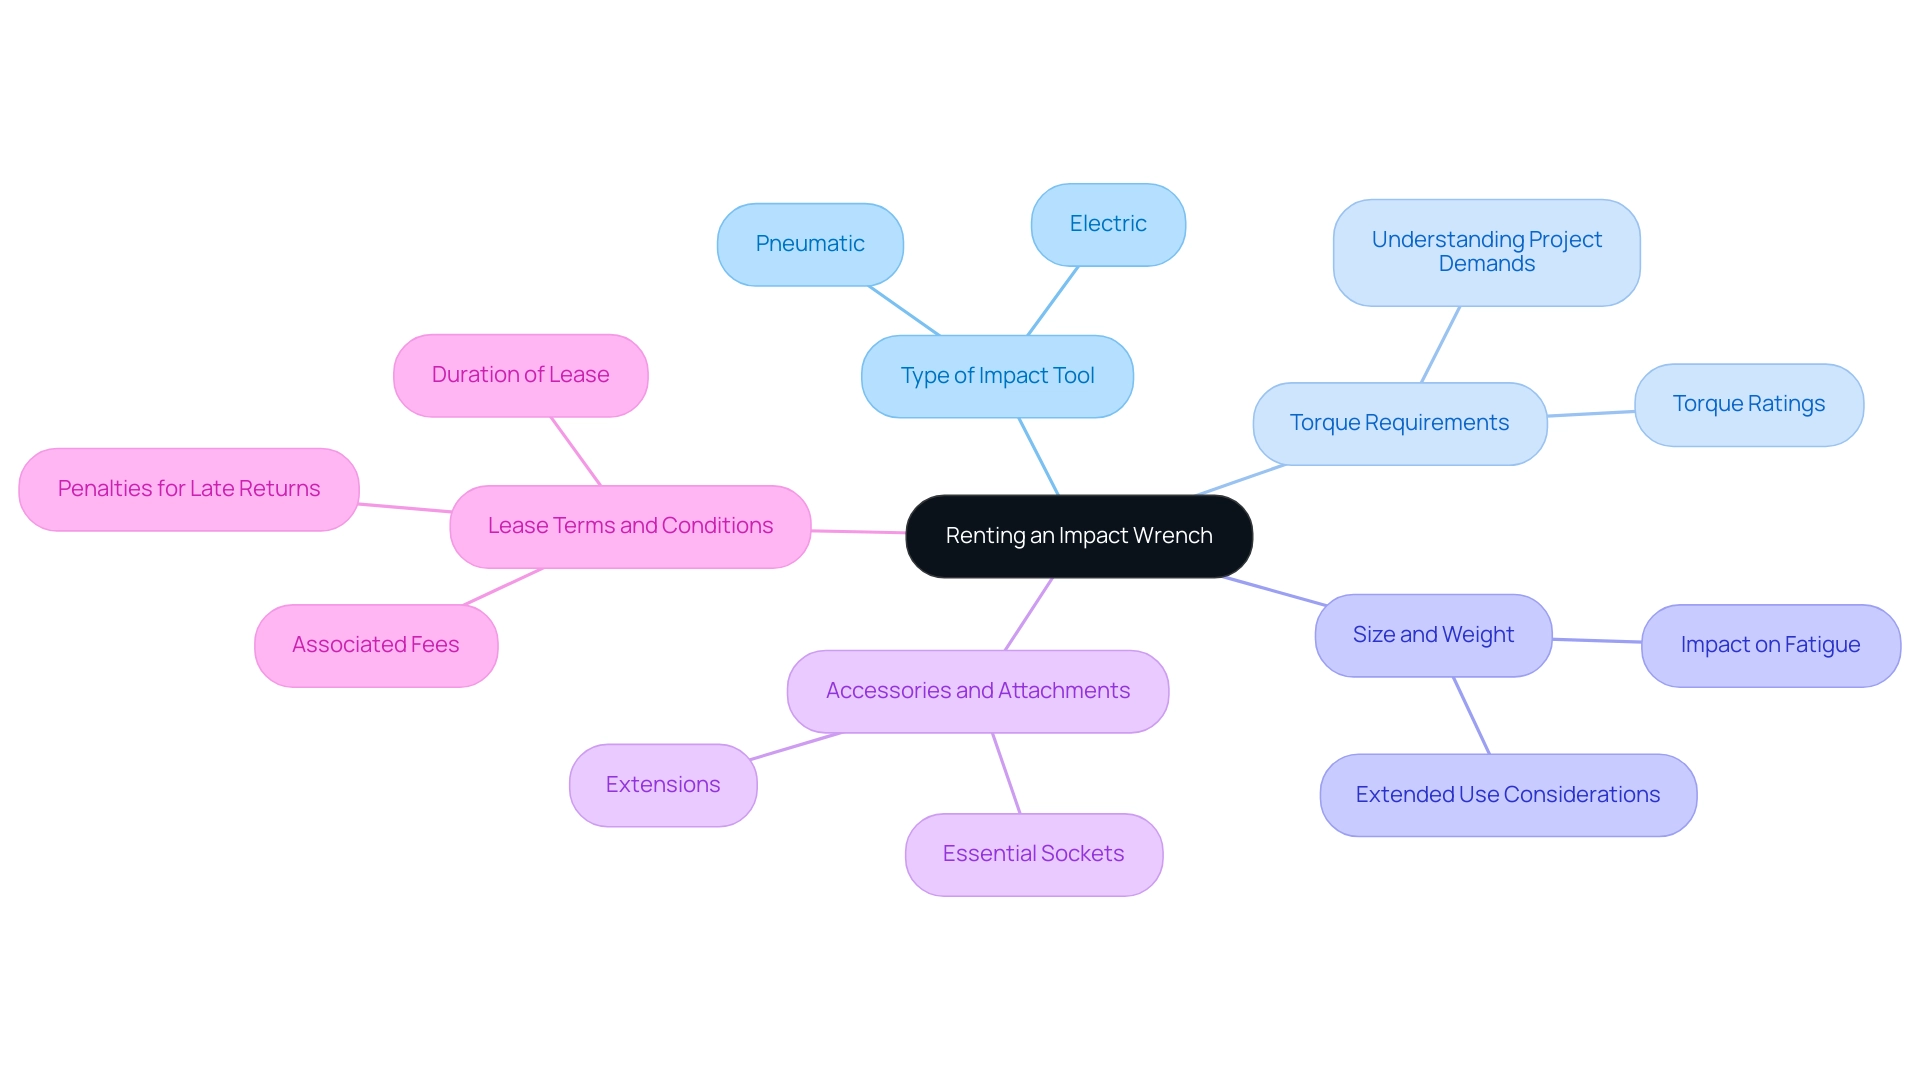
Task: Click the Torque Requirements node icon
Action: pos(1402,422)
